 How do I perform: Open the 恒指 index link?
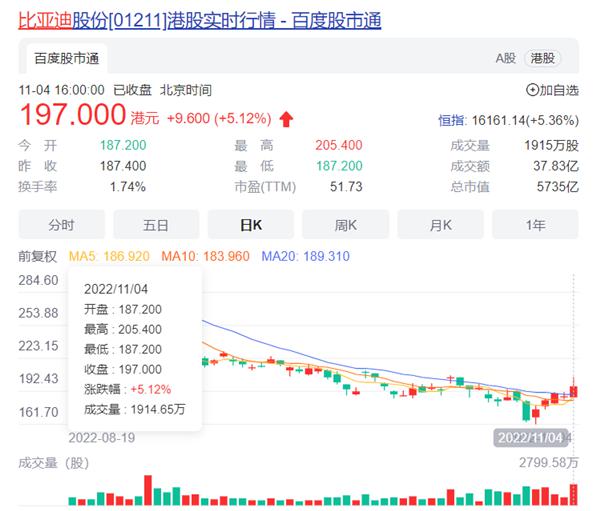tap(452, 120)
